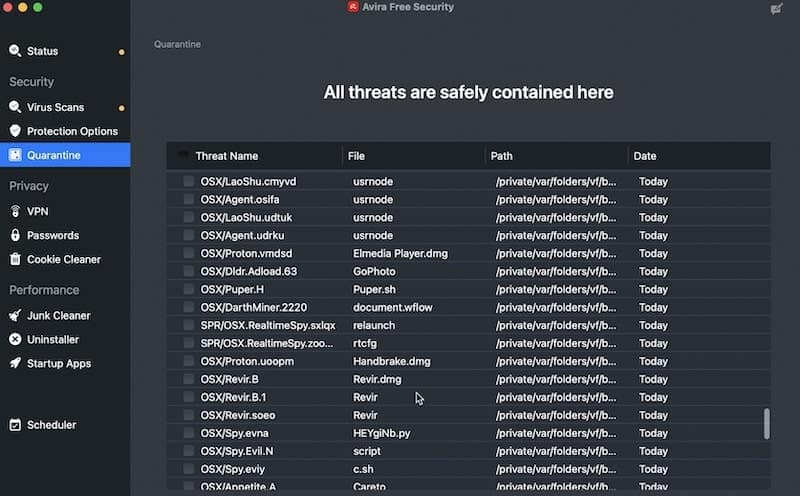Image resolution: width=800 pixels, height=496 pixels.
Task: Check the OSX/Revir.soeo threat checkbox
Action: 188,414
